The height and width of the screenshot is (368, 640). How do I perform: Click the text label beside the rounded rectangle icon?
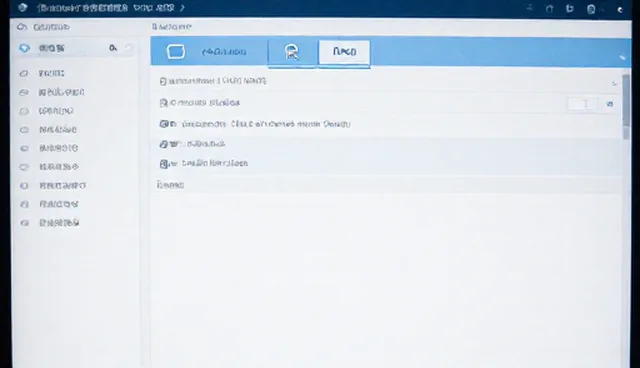coord(224,52)
